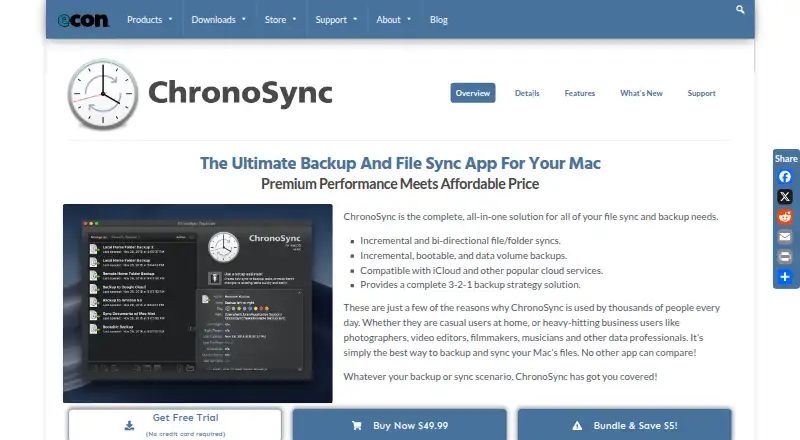This screenshot has width=800, height=440.
Task: Click bullet 'Compatible with iCloud and other popular cloud services.'
Action: click(481, 271)
